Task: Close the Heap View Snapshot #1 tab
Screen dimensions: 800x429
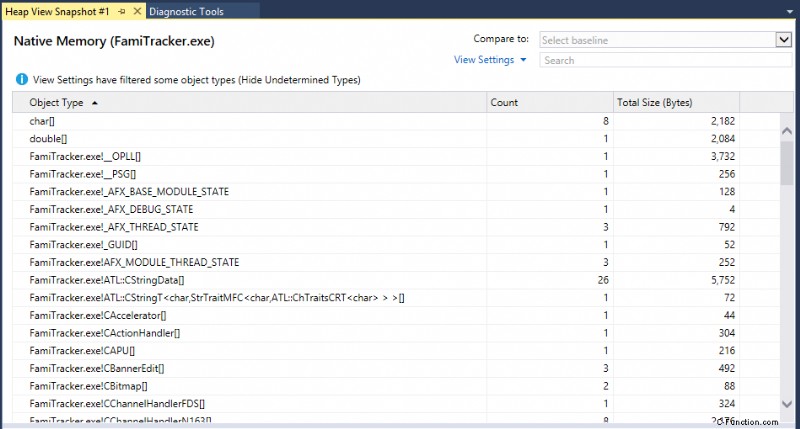Action: (138, 11)
